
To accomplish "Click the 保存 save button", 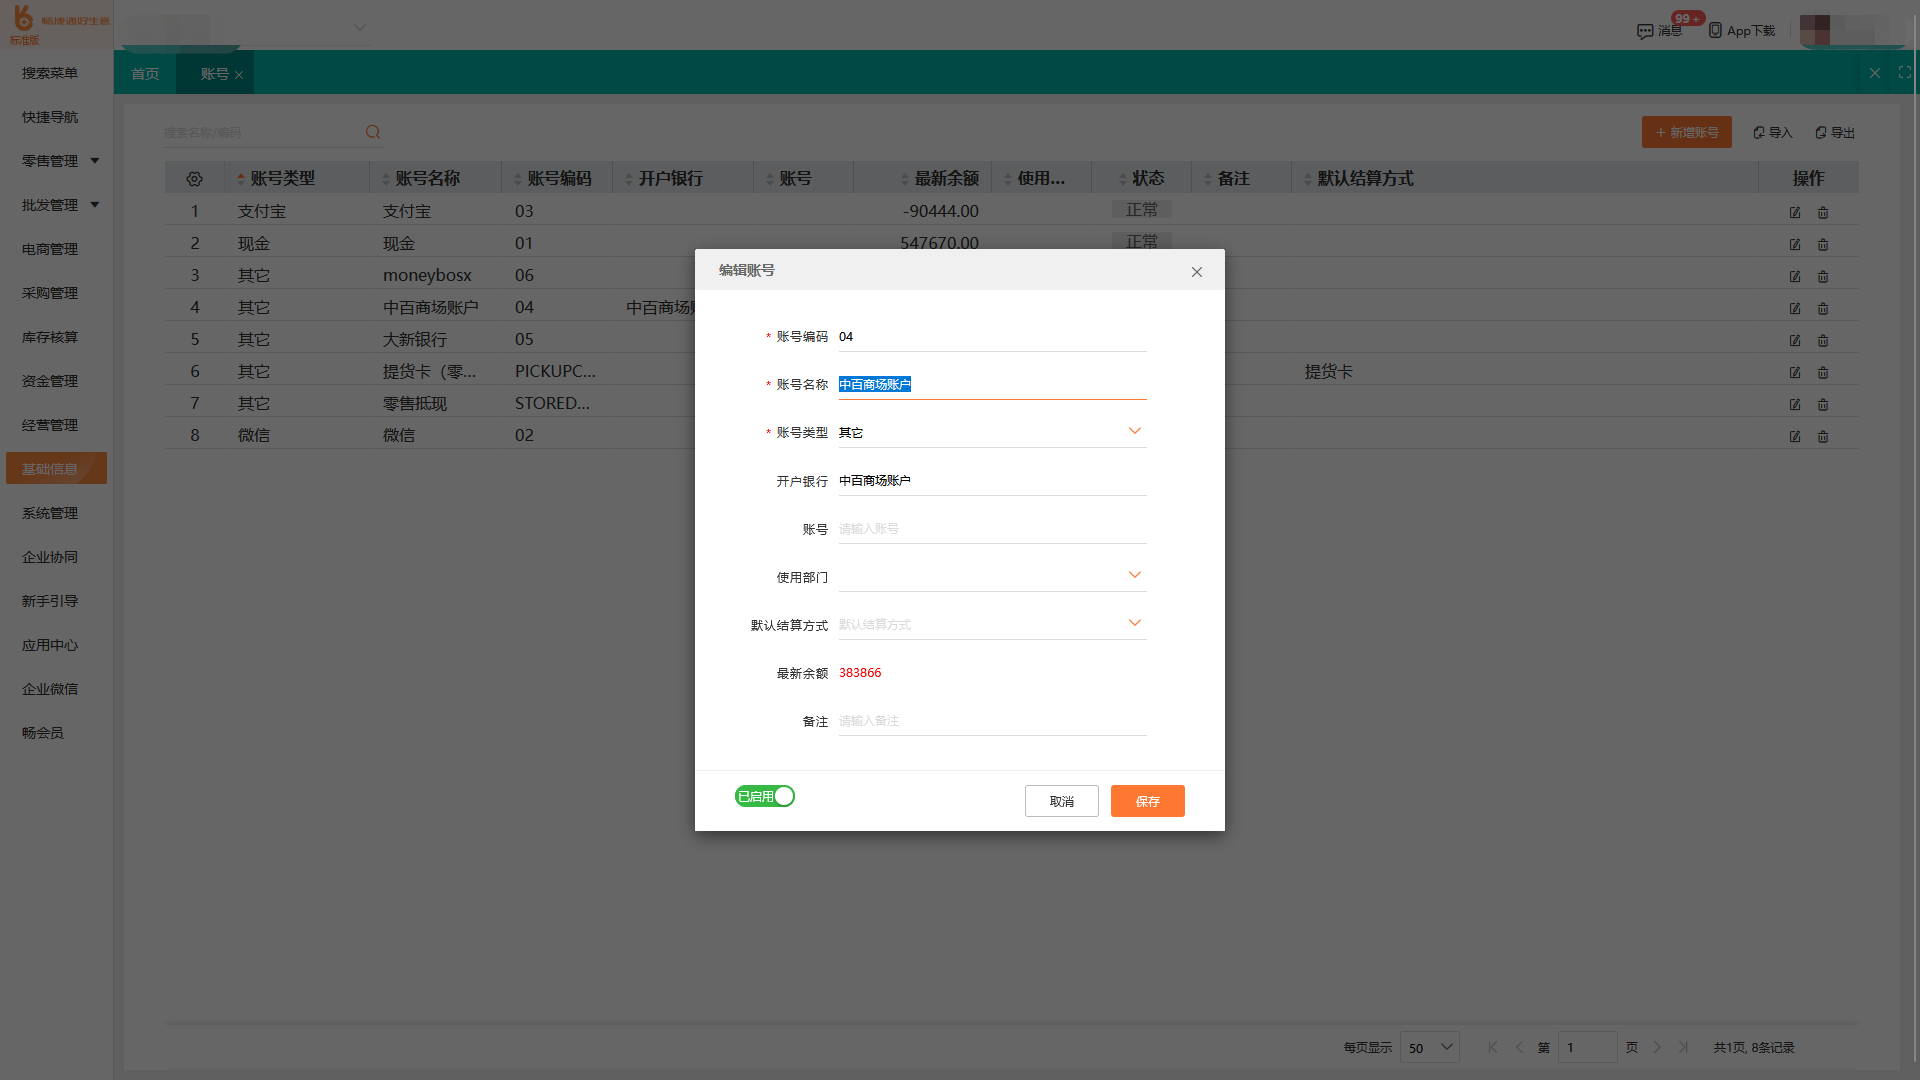I will (1147, 800).
